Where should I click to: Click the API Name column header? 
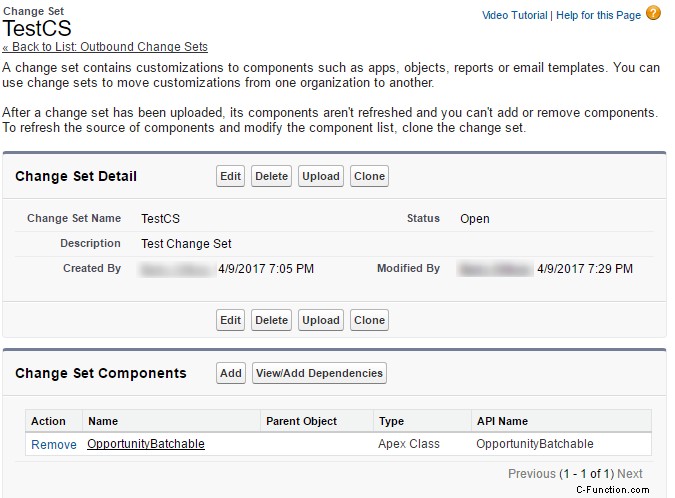[x=502, y=421]
